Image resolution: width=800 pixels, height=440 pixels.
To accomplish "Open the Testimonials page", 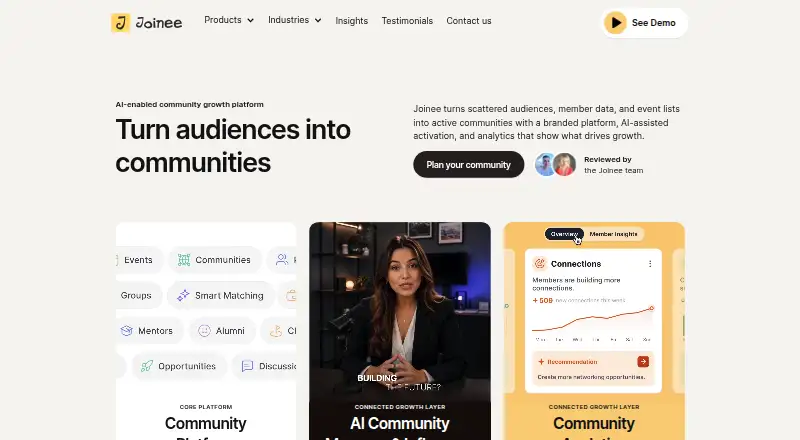I will (407, 21).
